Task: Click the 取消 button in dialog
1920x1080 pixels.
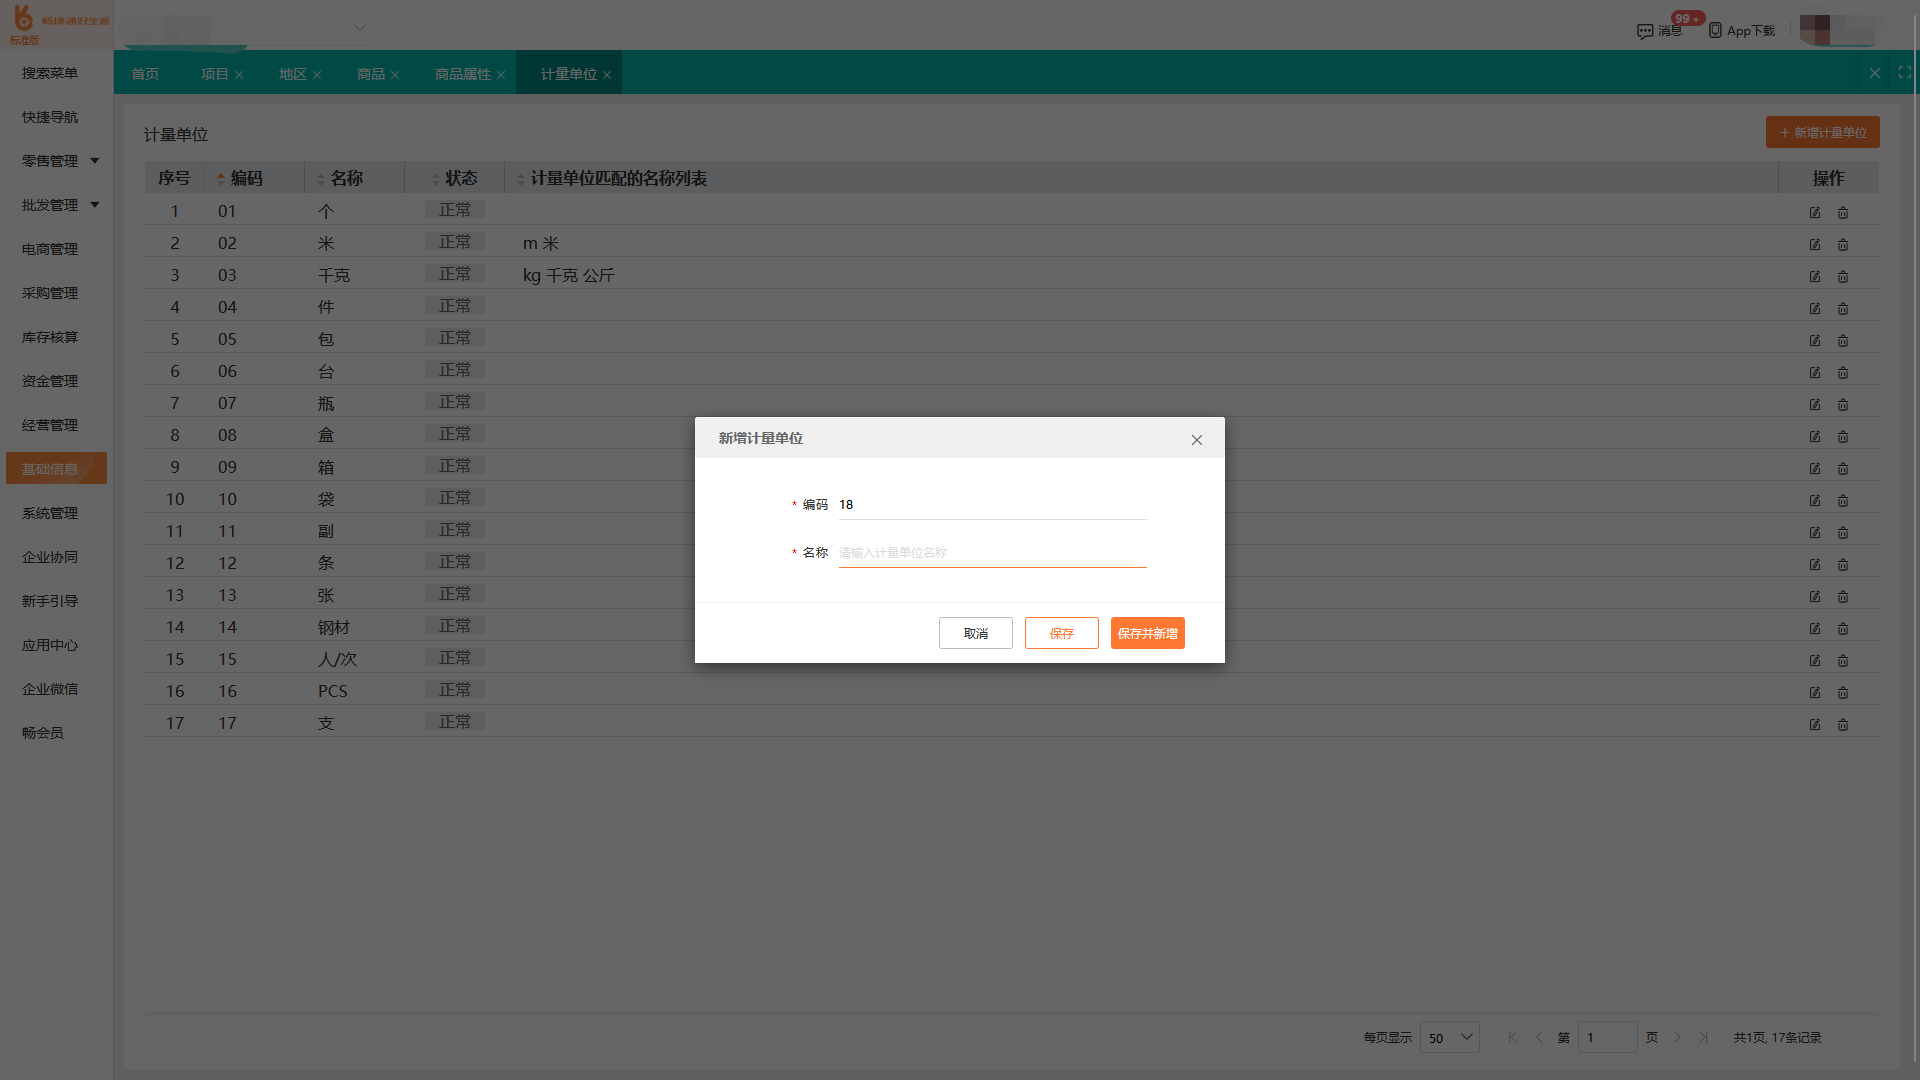Action: pyautogui.click(x=975, y=633)
